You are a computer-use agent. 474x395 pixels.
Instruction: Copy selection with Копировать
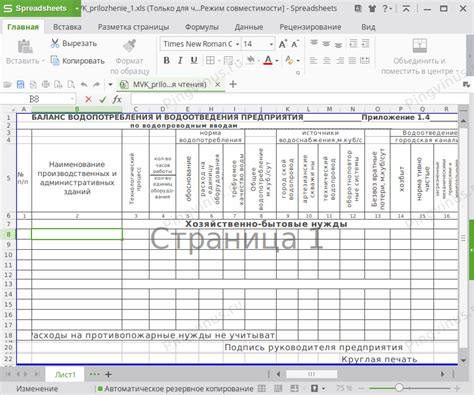[x=77, y=61]
